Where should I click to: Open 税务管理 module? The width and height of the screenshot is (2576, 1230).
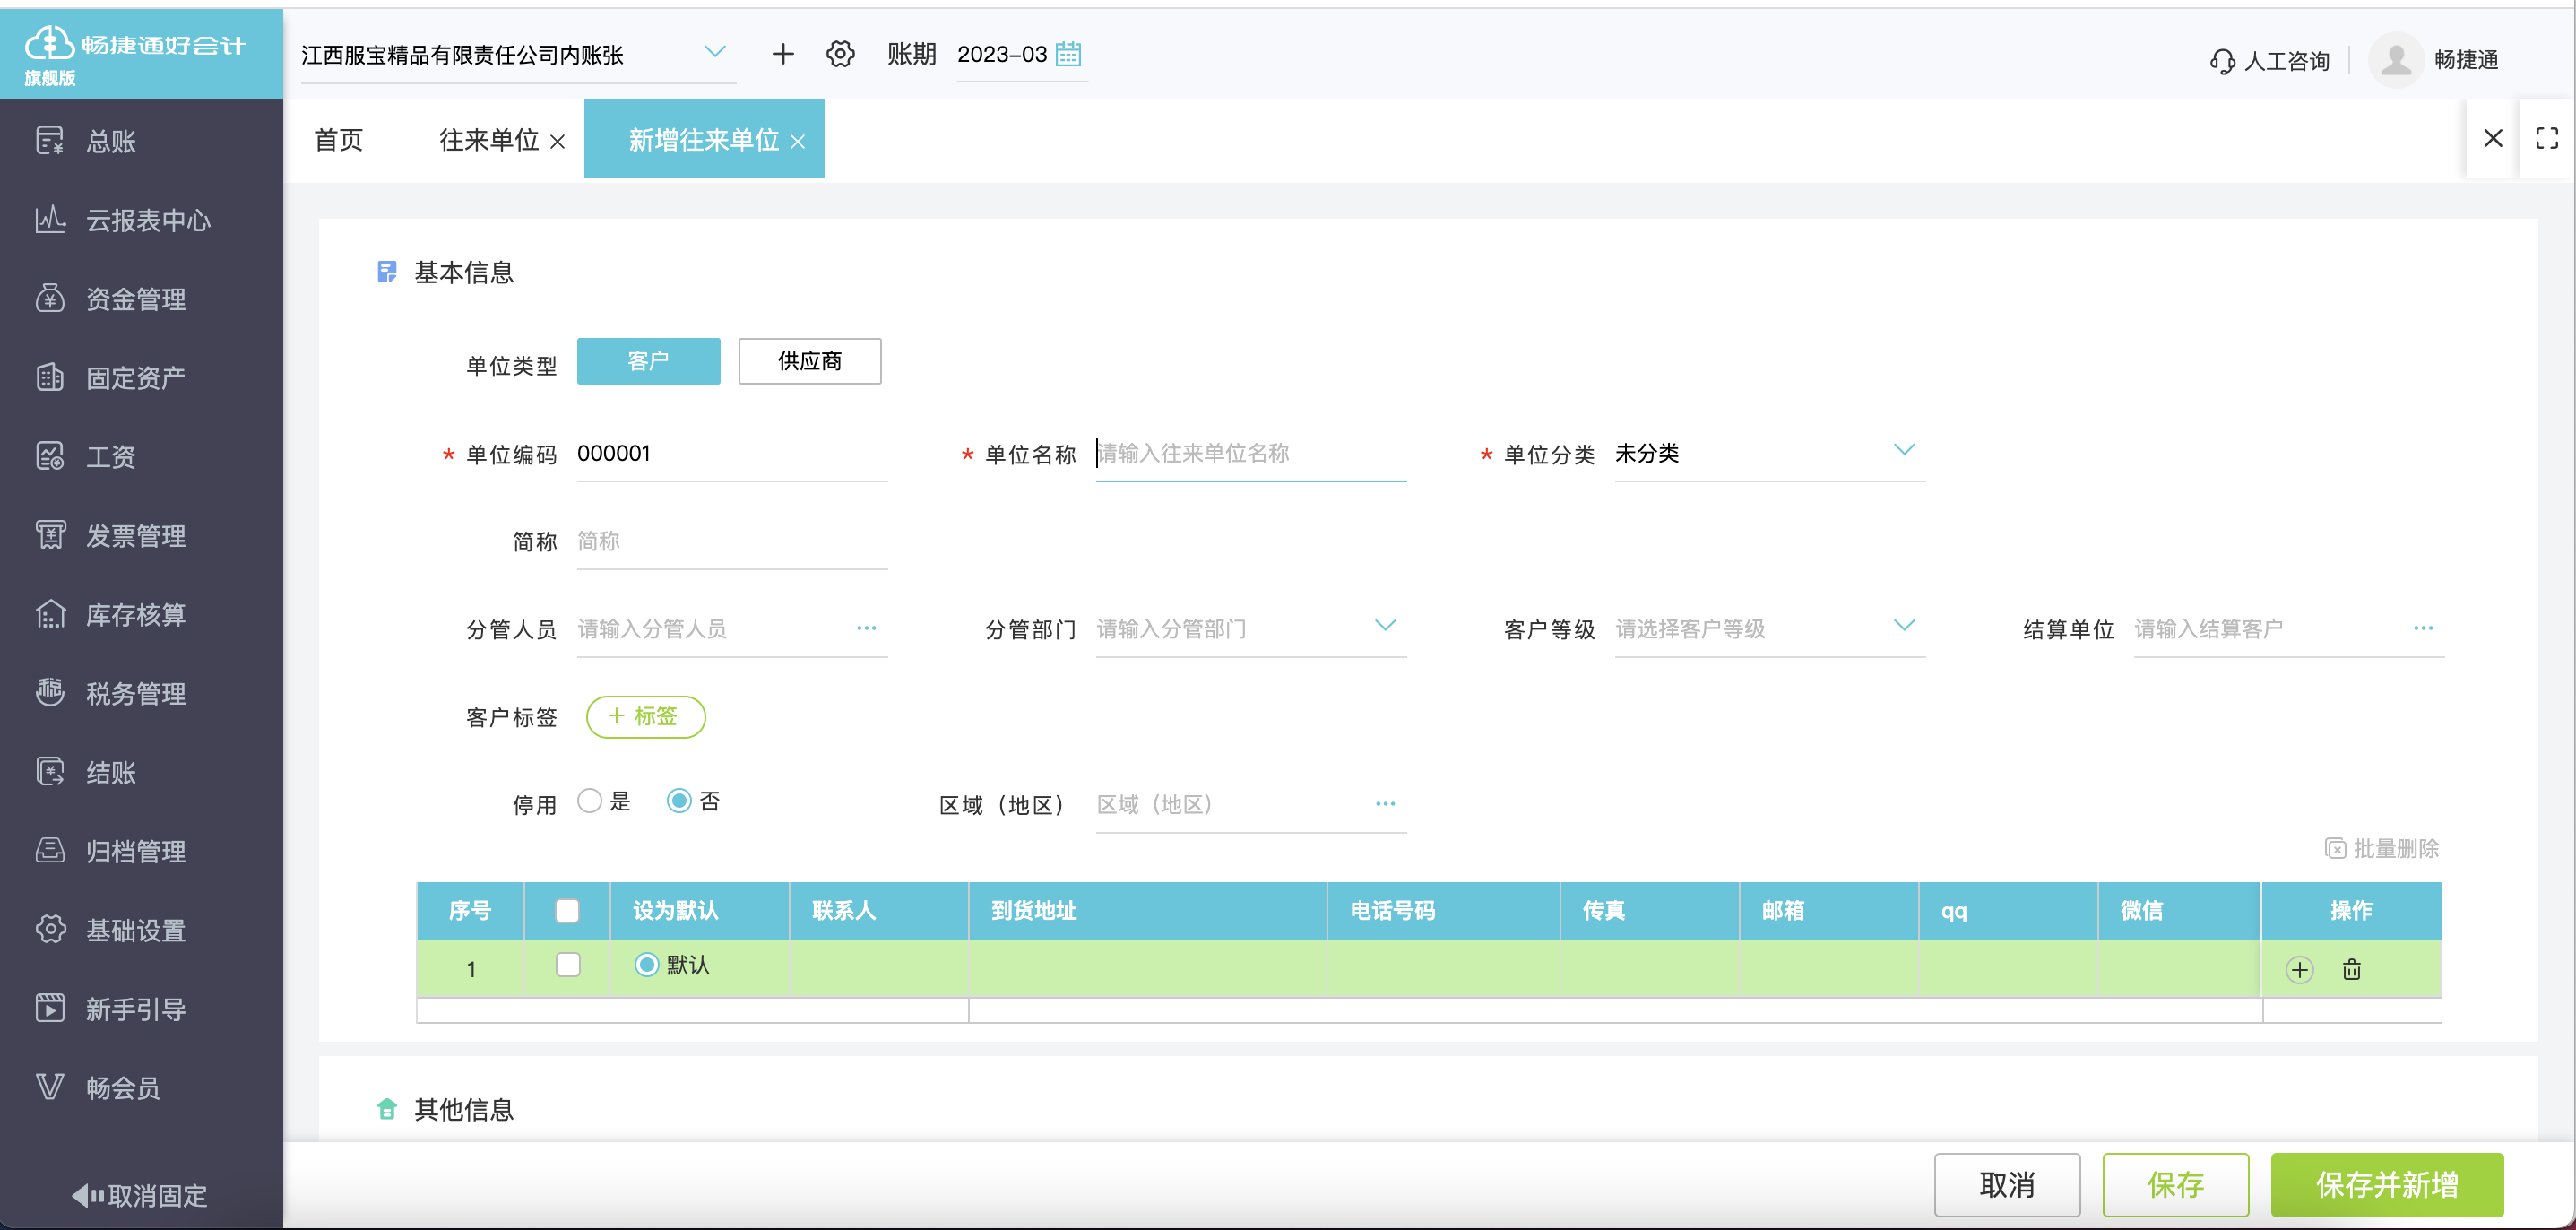tap(140, 691)
